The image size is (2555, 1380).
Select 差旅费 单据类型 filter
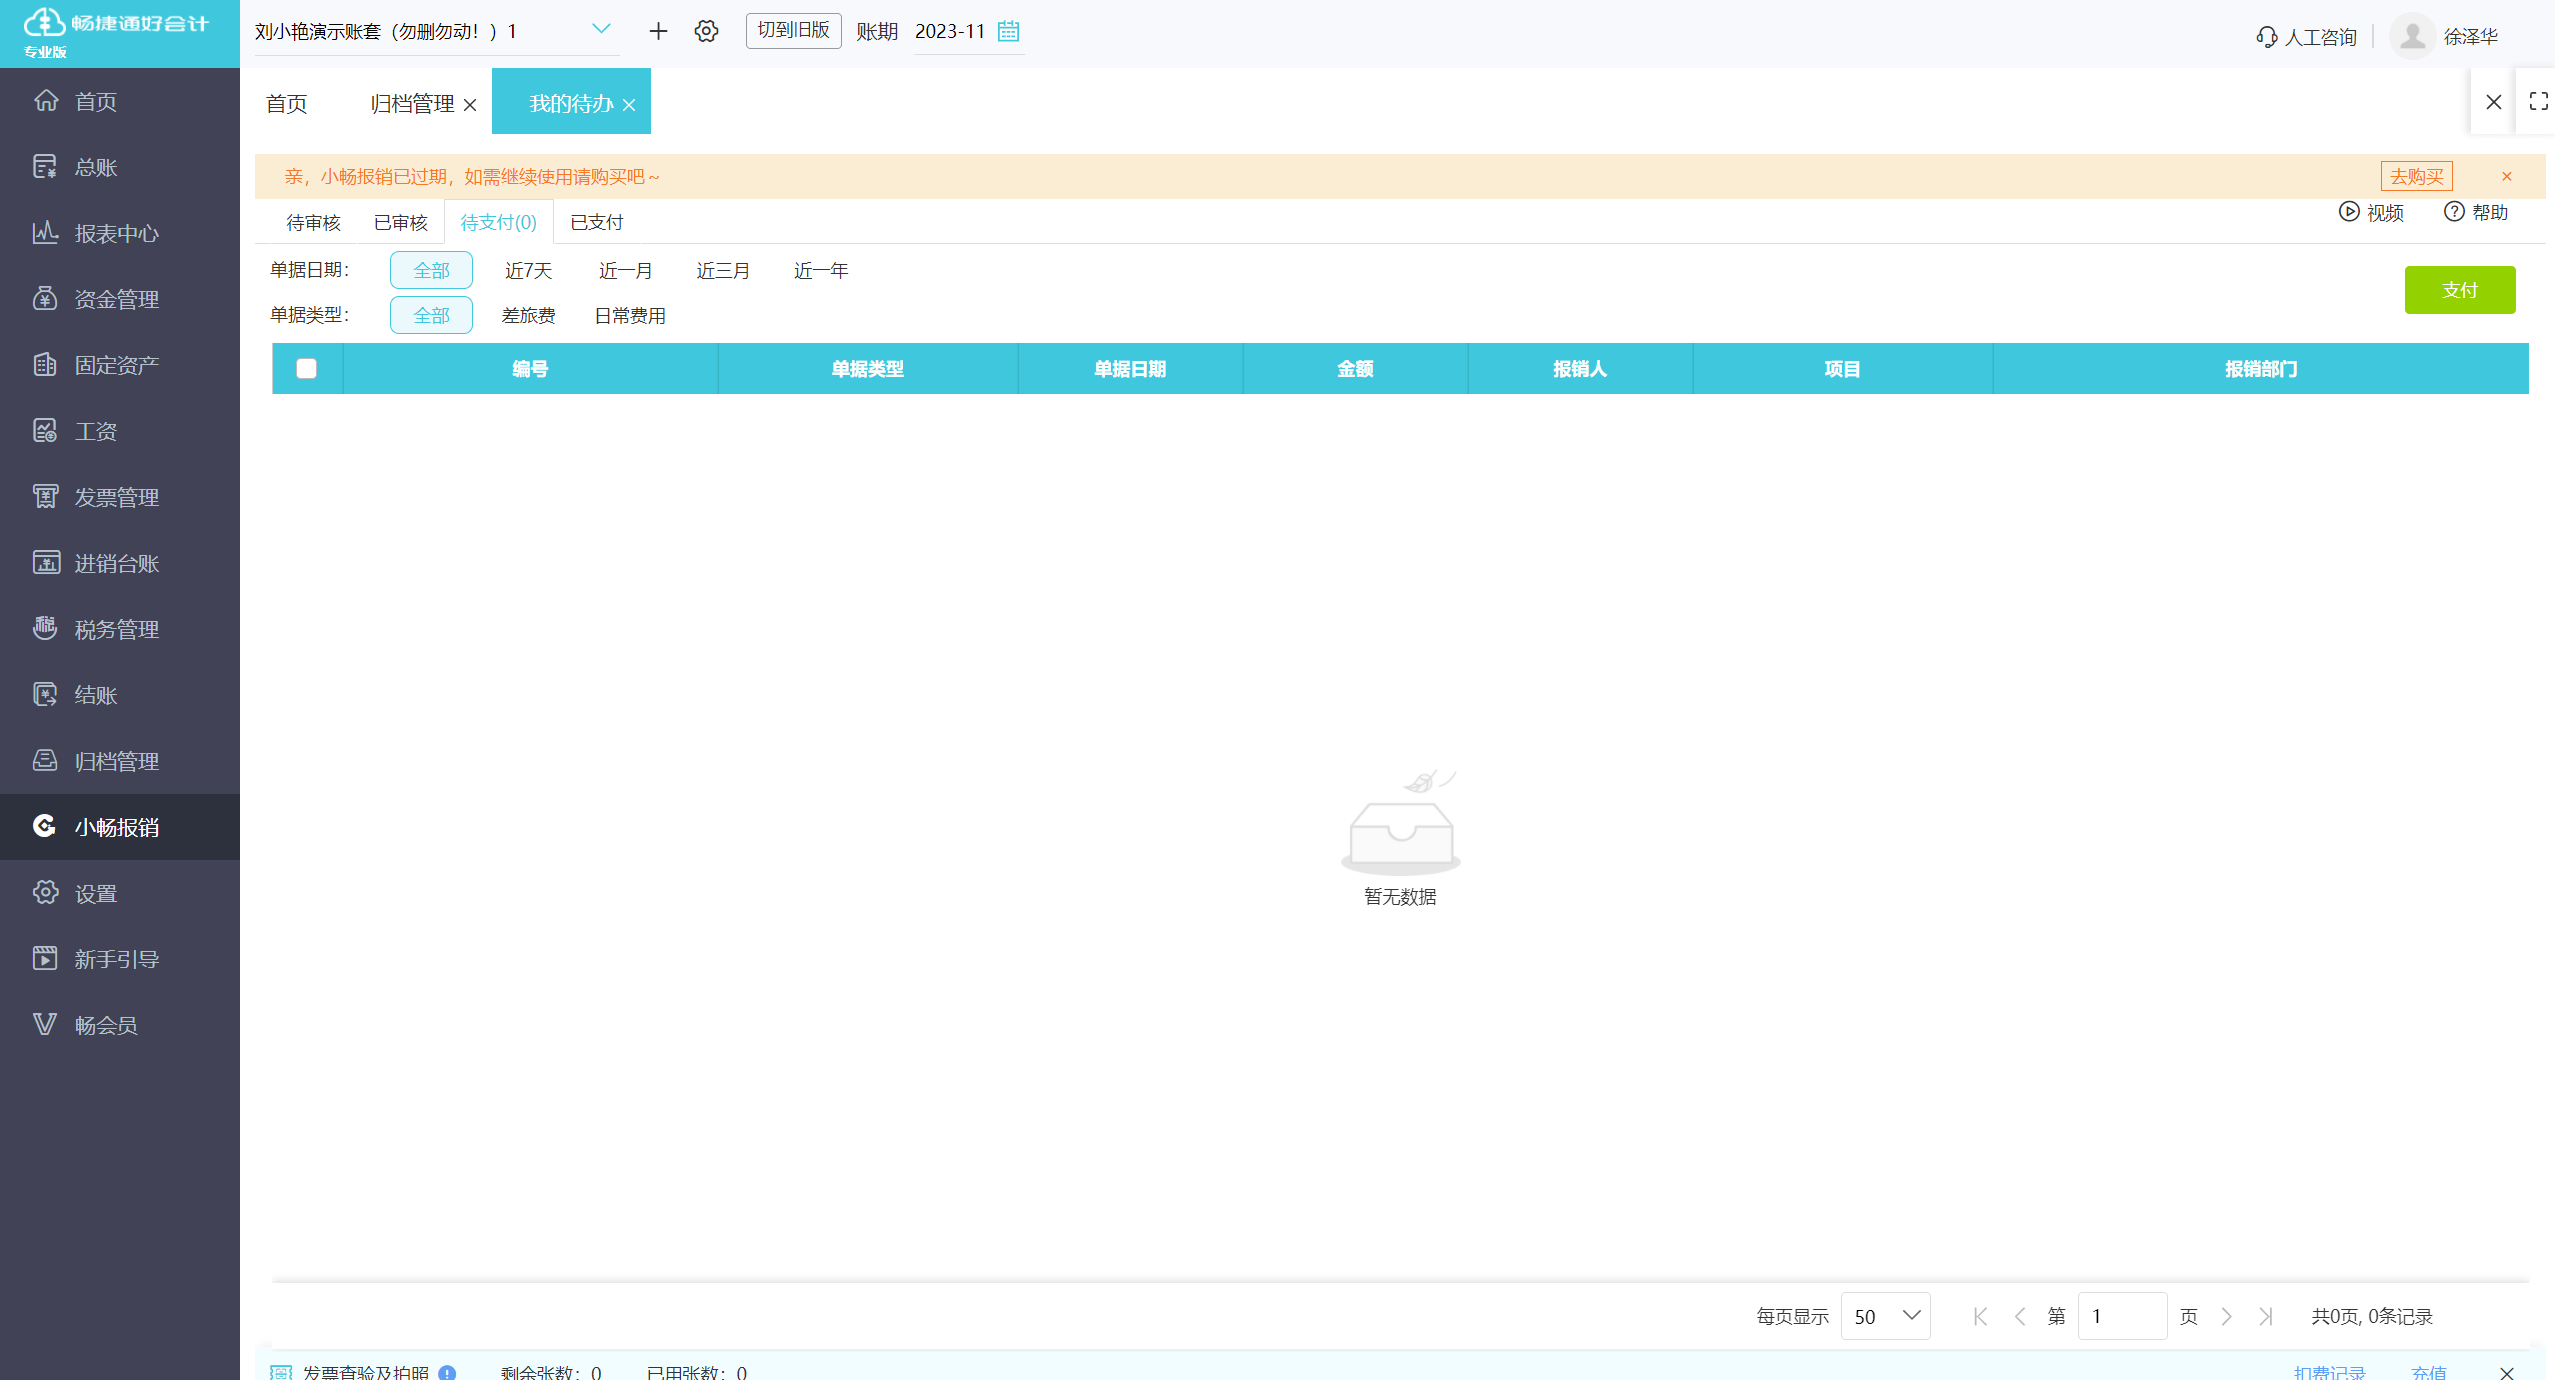tap(527, 314)
